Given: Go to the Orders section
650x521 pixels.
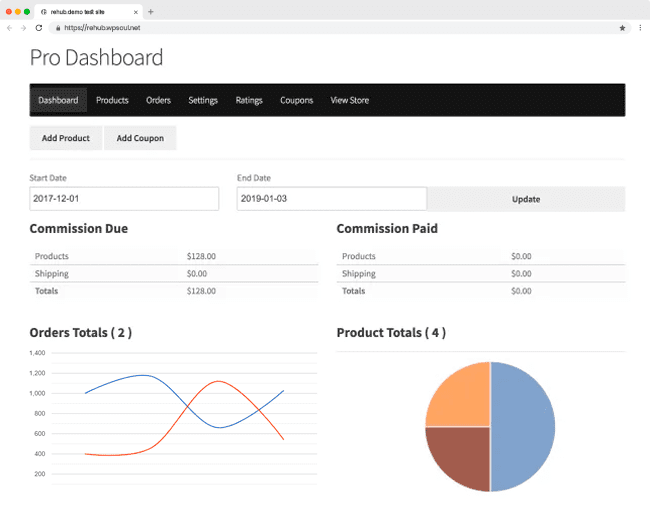Looking at the screenshot, I should pos(158,100).
